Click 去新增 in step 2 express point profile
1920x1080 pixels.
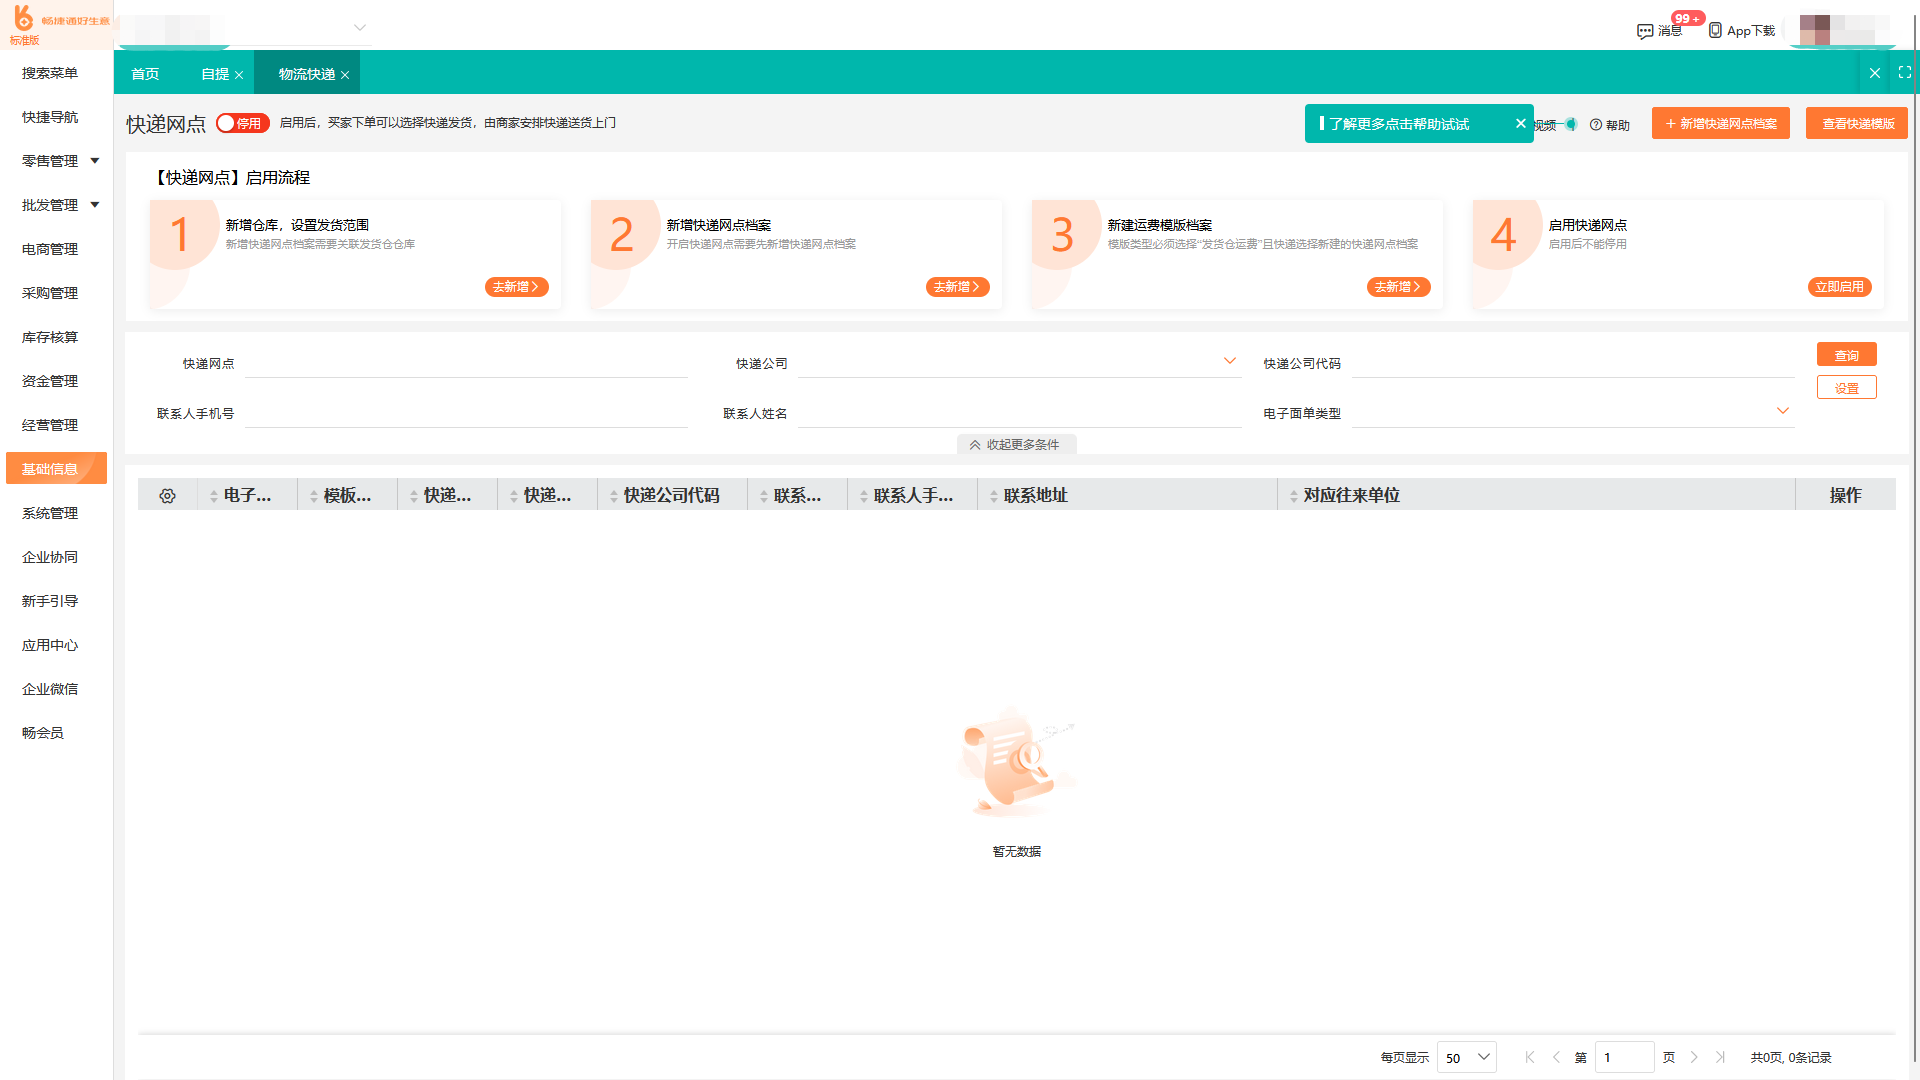pyautogui.click(x=956, y=286)
